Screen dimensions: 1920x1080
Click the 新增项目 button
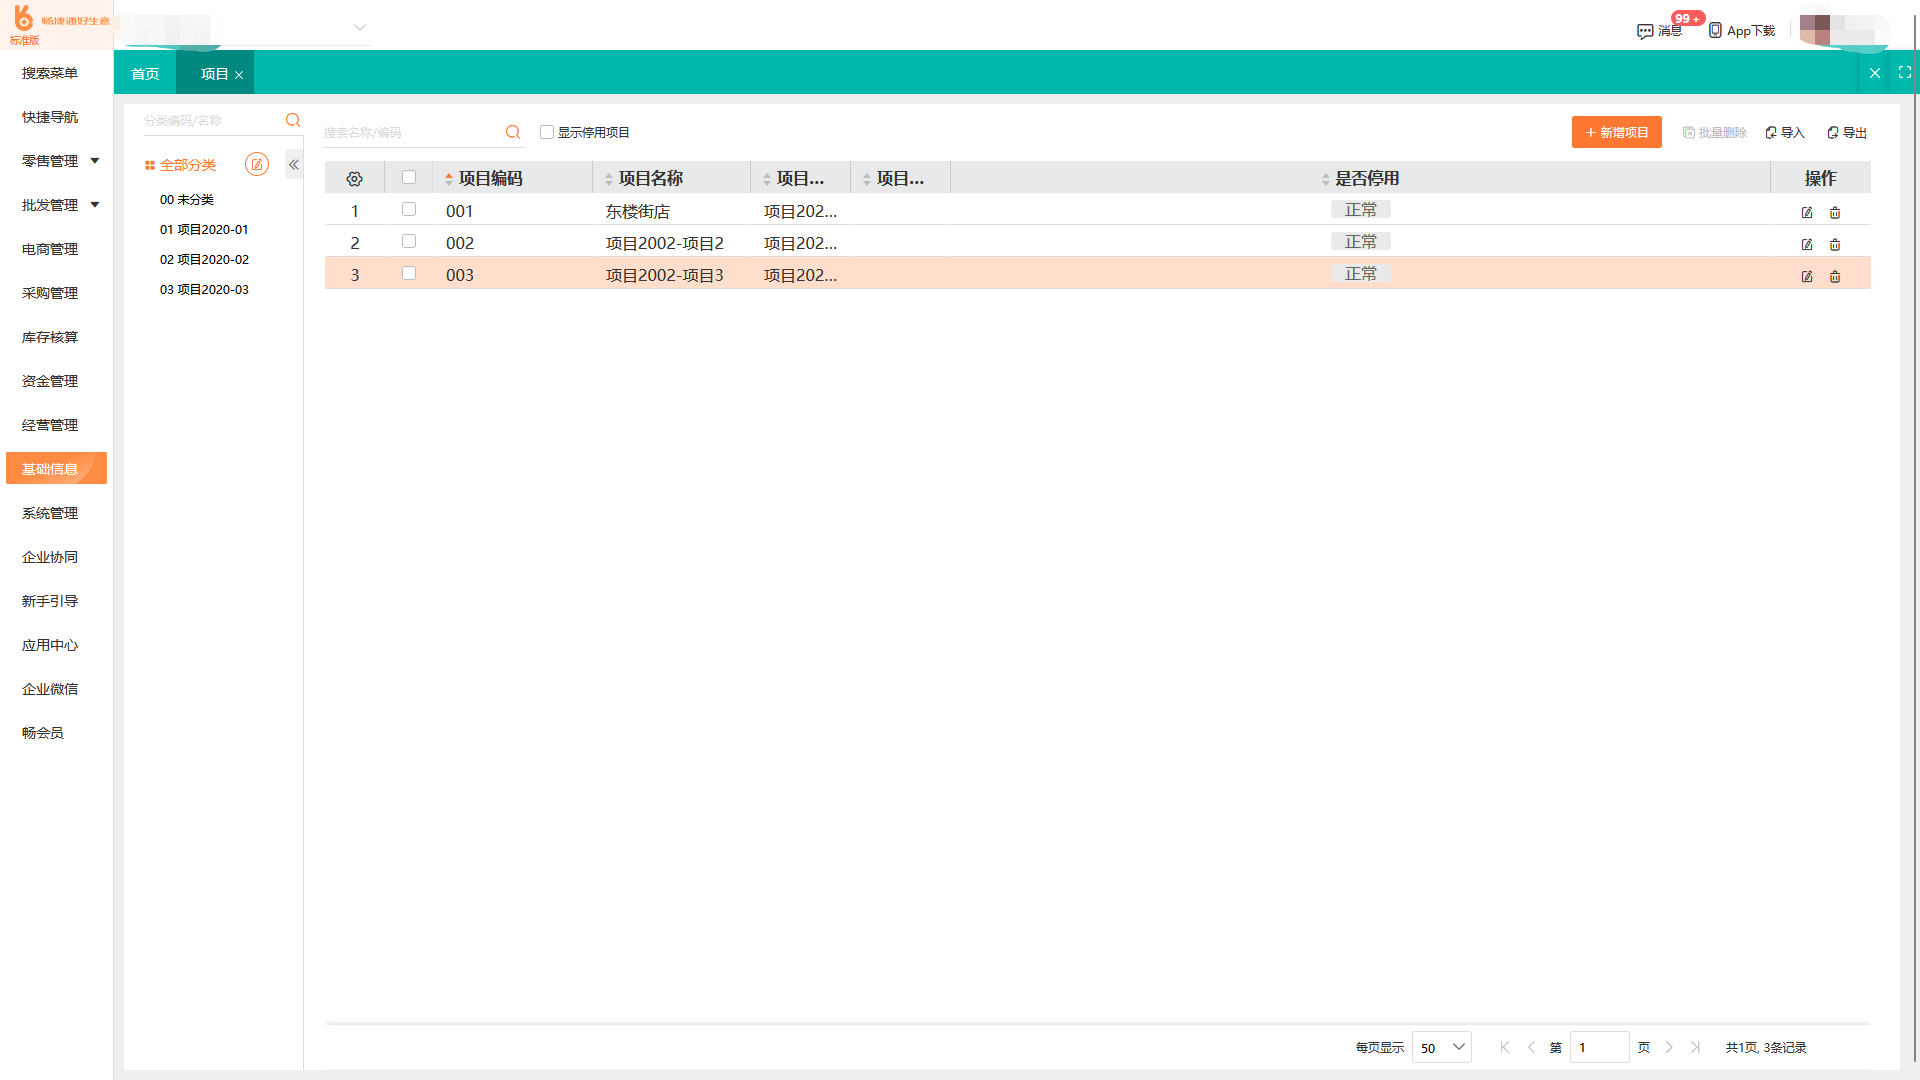pos(1615,132)
